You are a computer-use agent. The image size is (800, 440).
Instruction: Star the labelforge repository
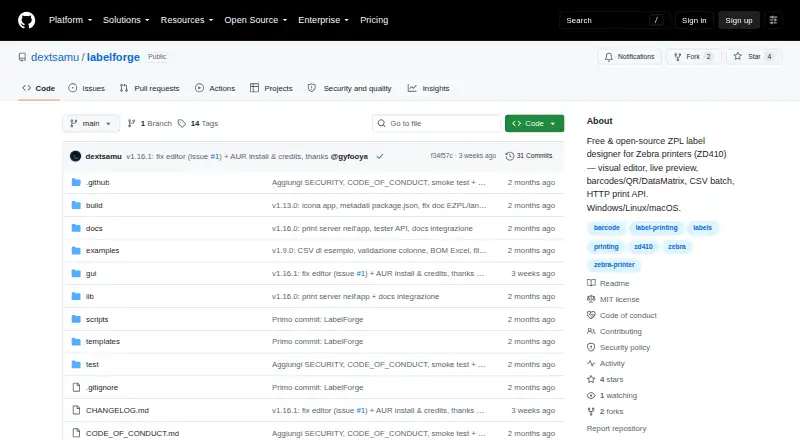(x=754, y=57)
